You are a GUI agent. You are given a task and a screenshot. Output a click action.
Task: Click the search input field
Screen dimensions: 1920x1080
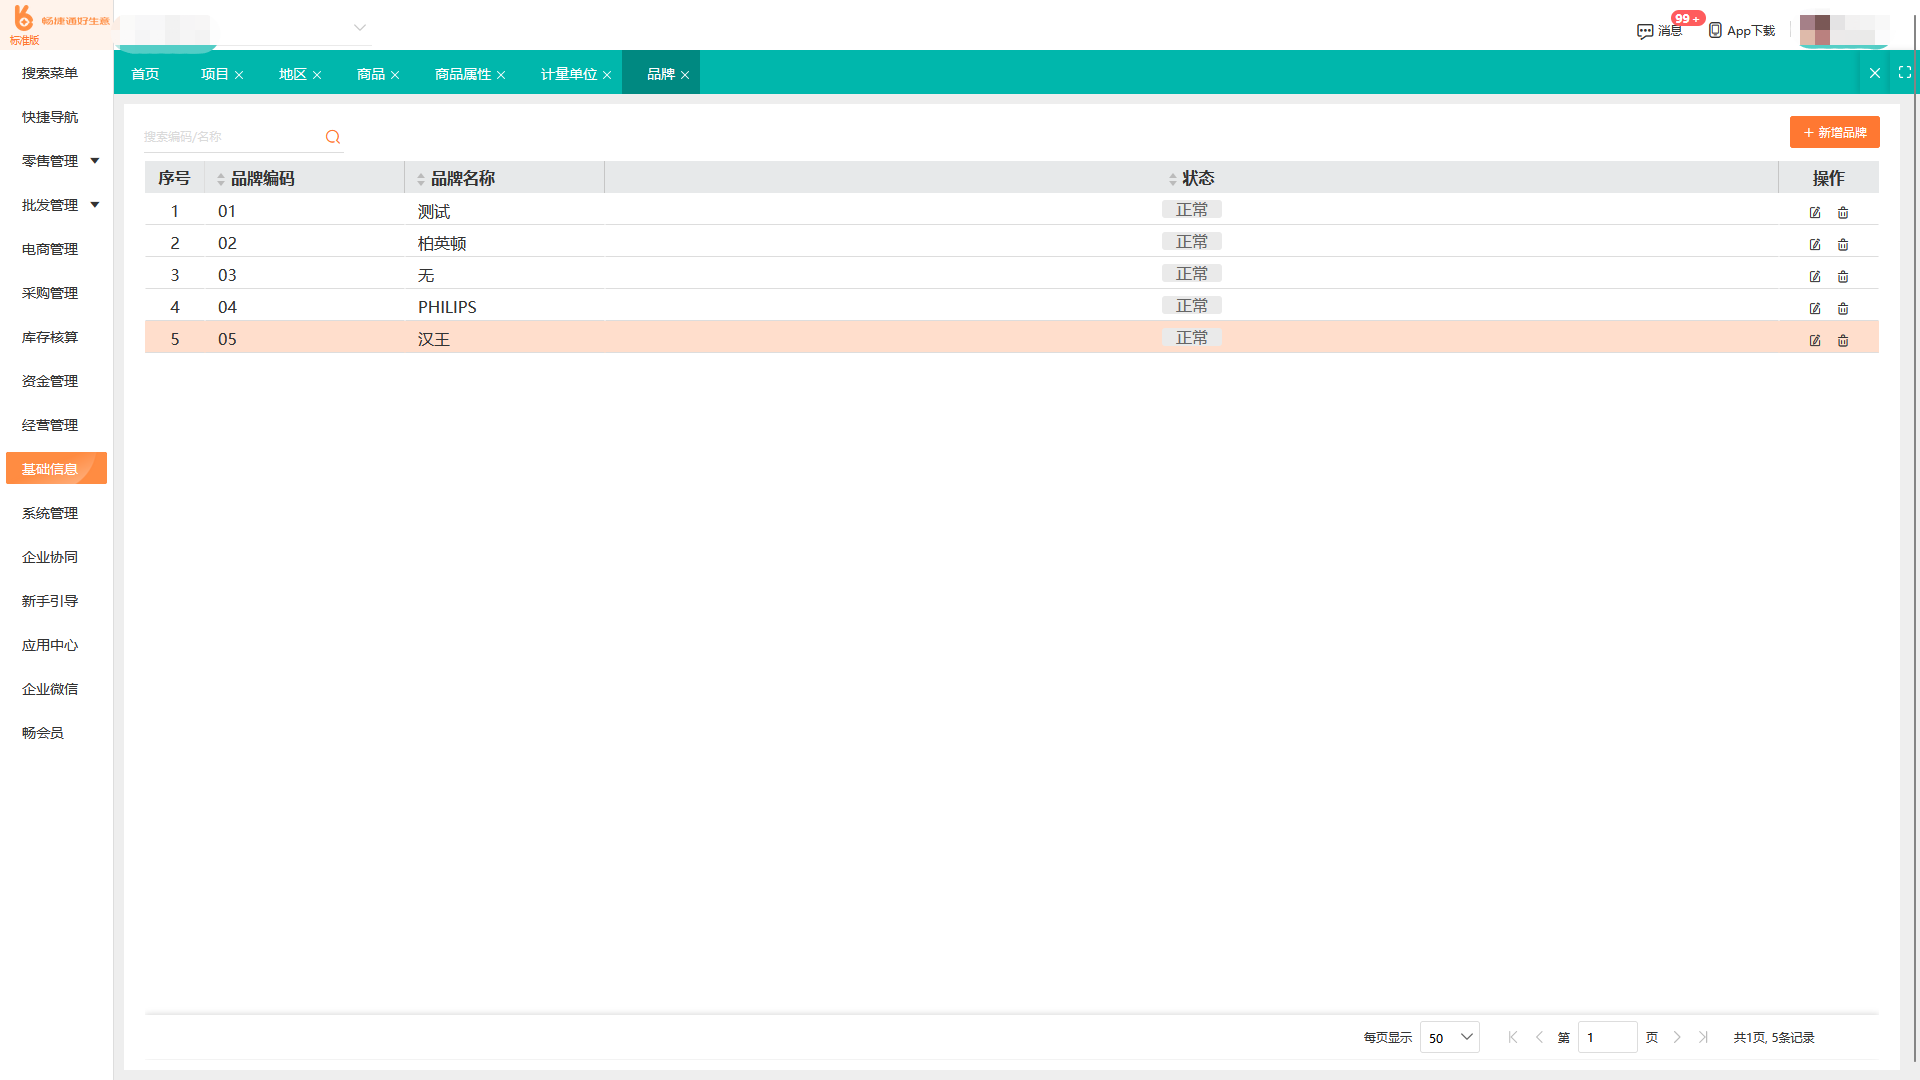coord(228,136)
